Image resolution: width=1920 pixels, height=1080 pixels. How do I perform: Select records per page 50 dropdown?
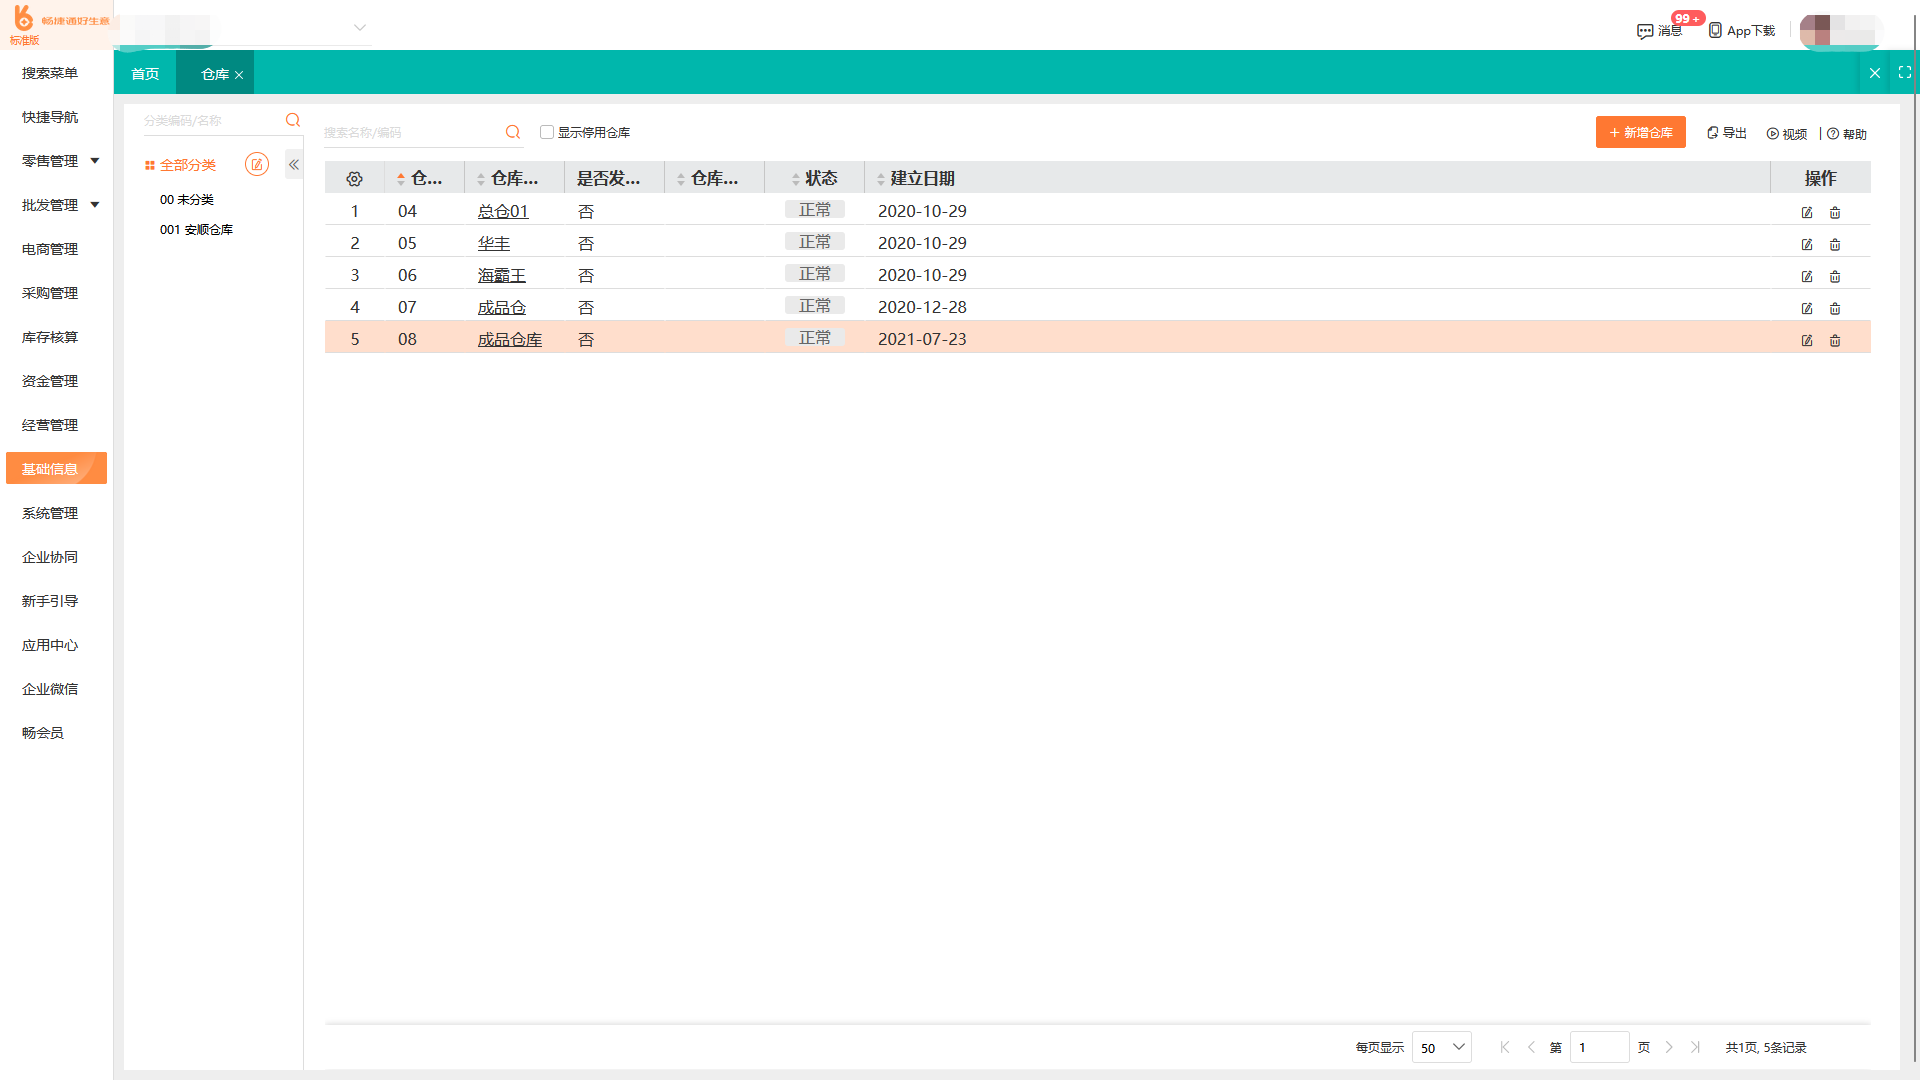pyautogui.click(x=1439, y=1047)
